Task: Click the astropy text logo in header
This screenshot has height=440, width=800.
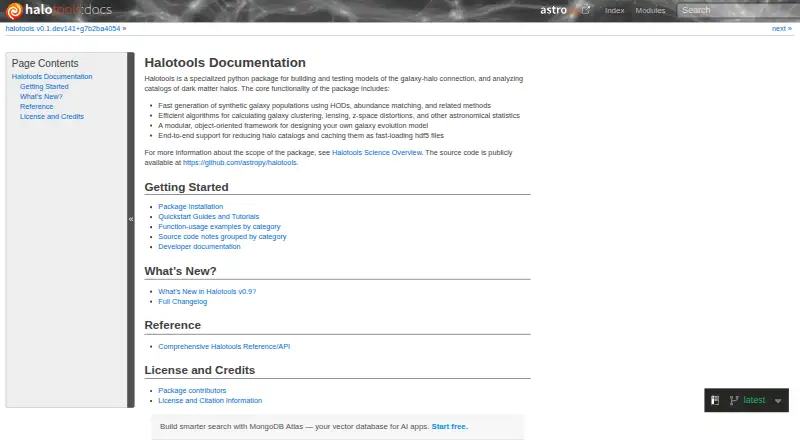Action: 559,10
